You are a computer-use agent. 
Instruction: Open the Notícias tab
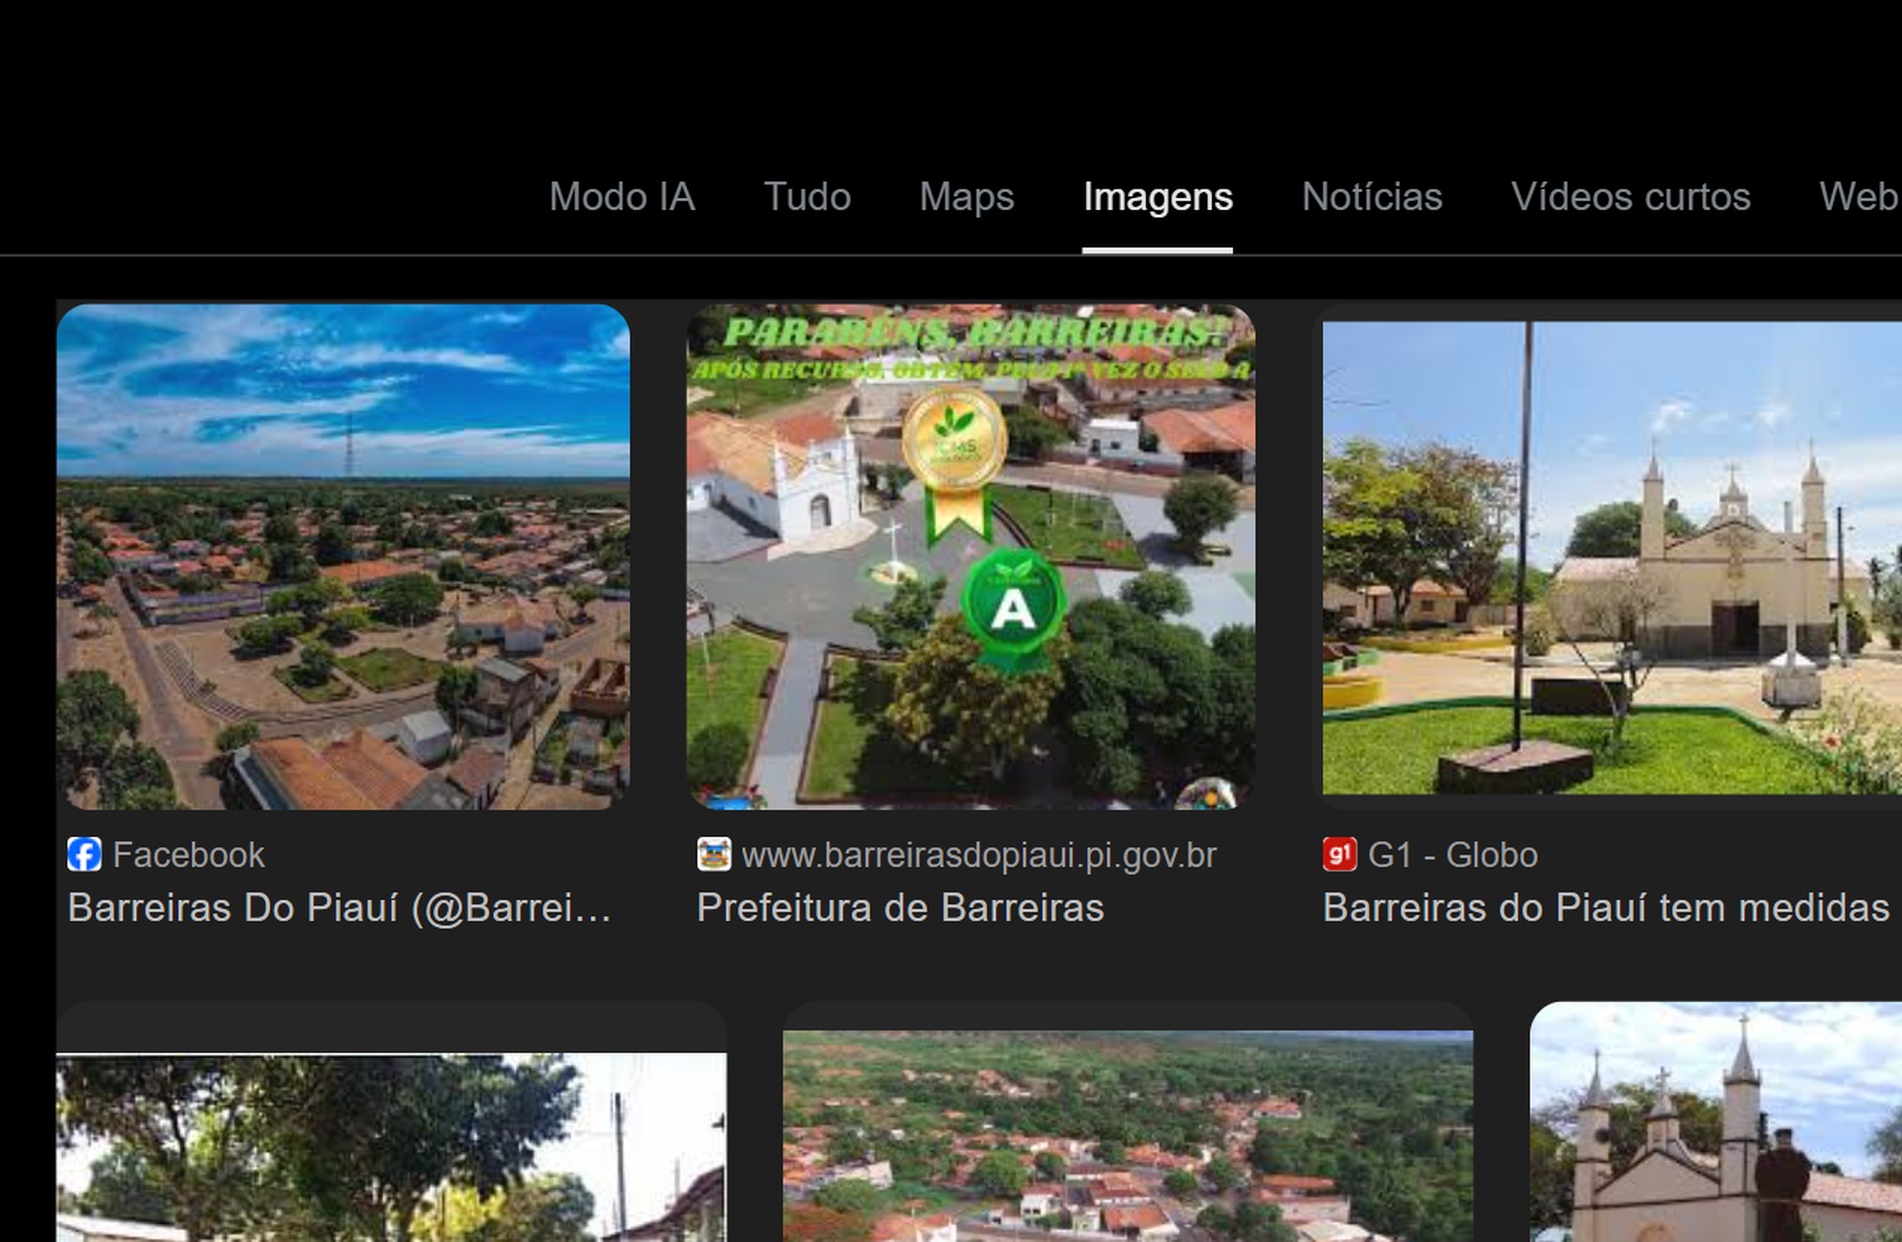pos(1371,197)
